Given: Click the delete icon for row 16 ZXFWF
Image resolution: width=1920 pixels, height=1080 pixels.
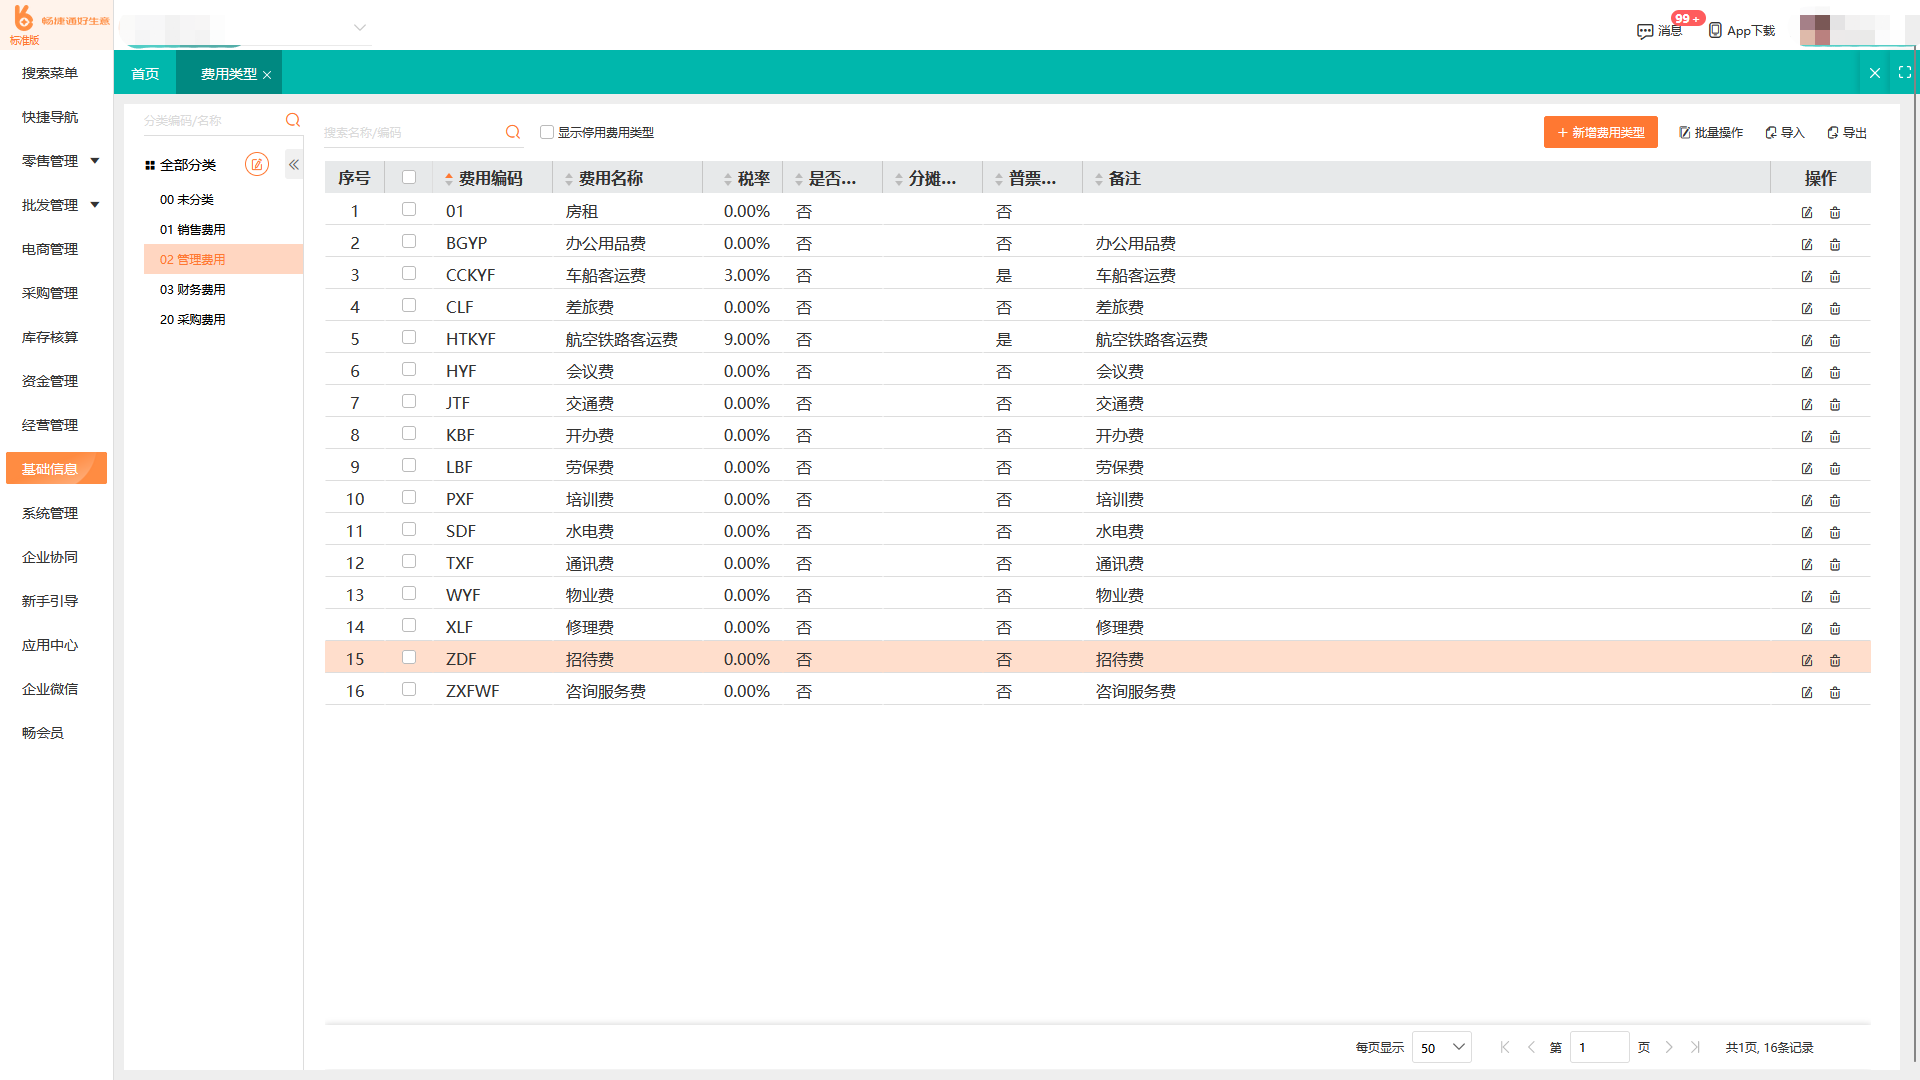Looking at the screenshot, I should tap(1836, 691).
